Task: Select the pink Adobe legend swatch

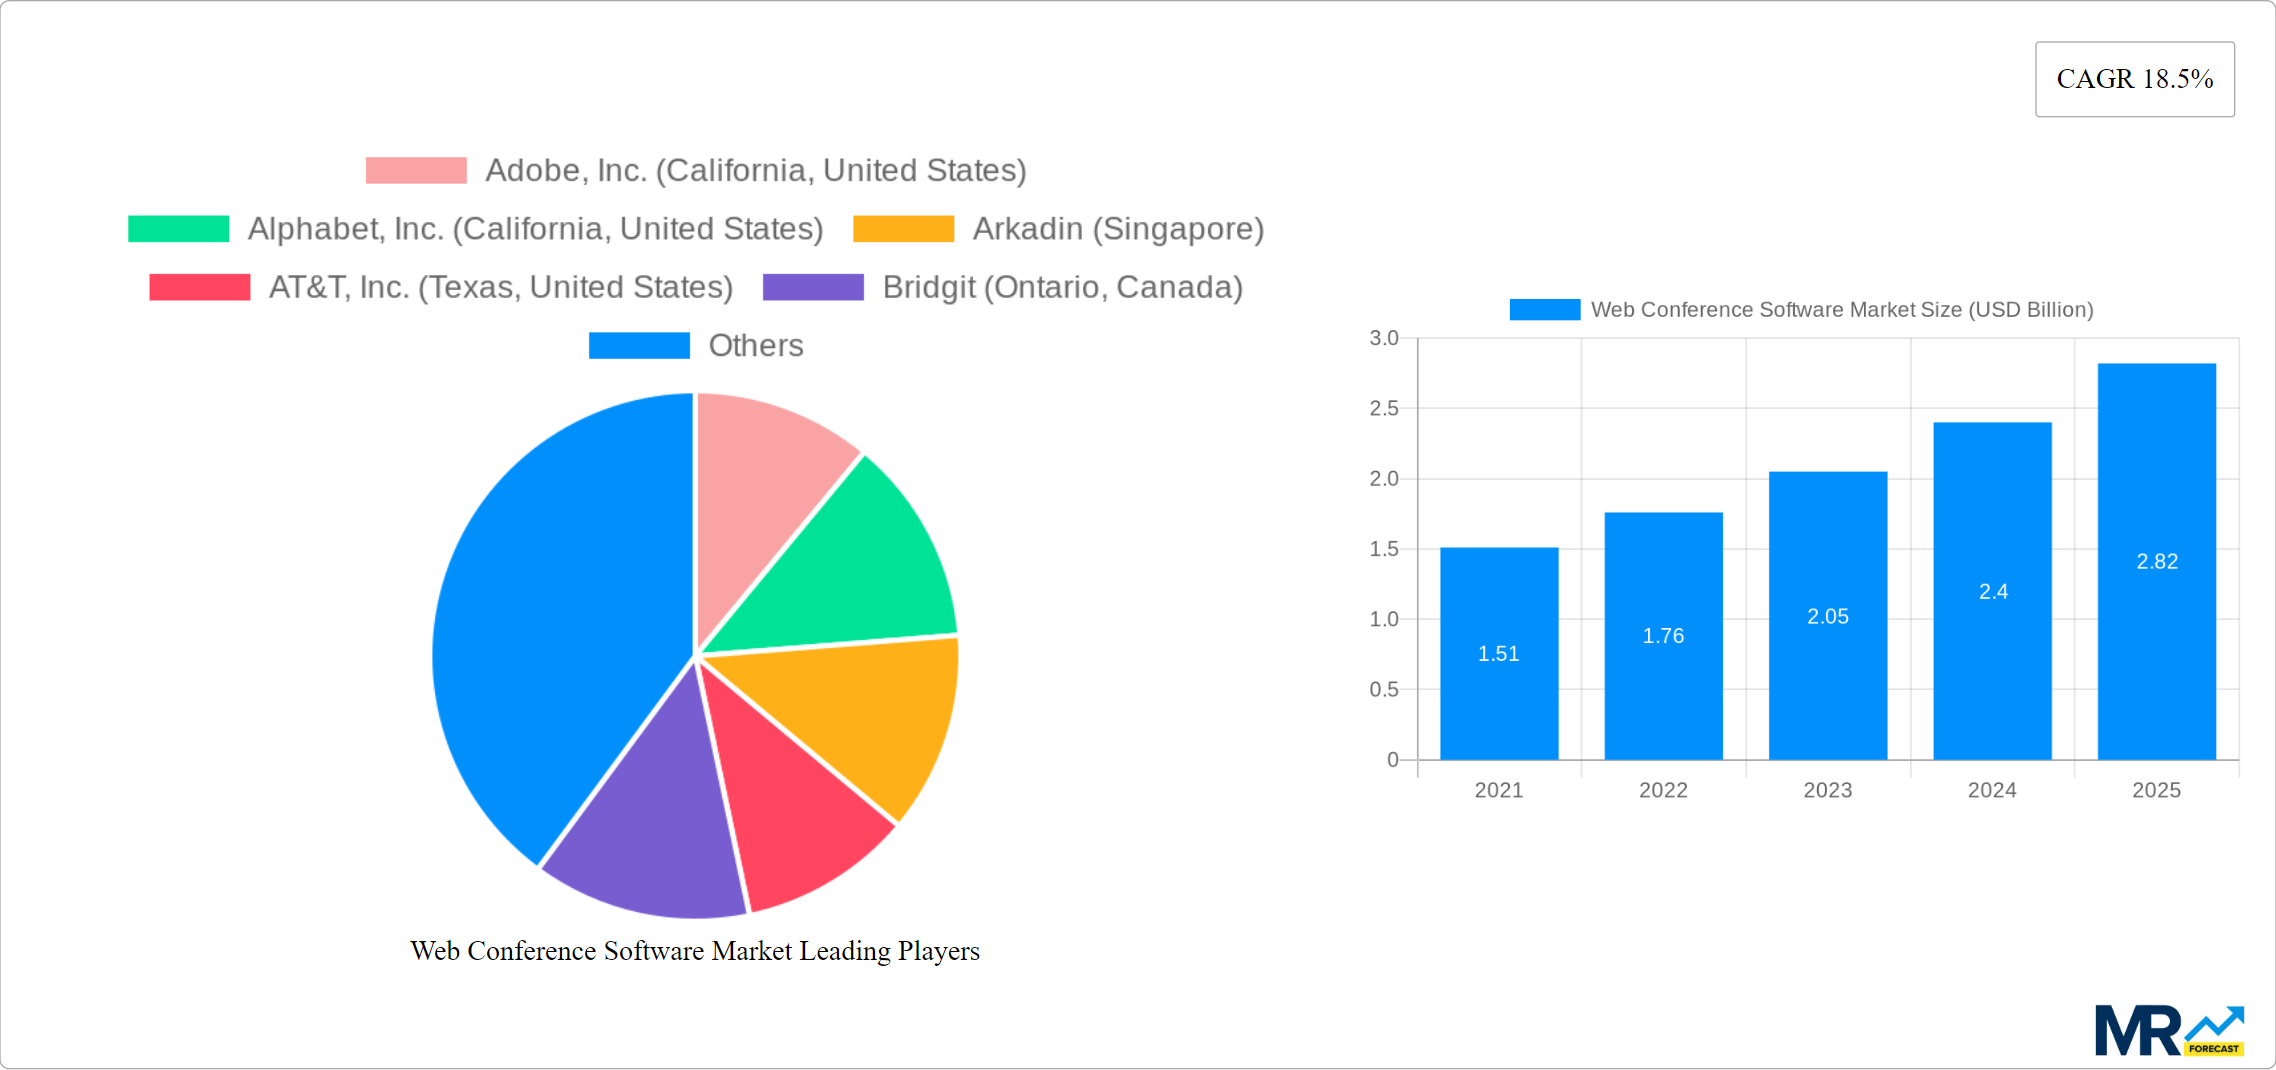Action: (417, 170)
